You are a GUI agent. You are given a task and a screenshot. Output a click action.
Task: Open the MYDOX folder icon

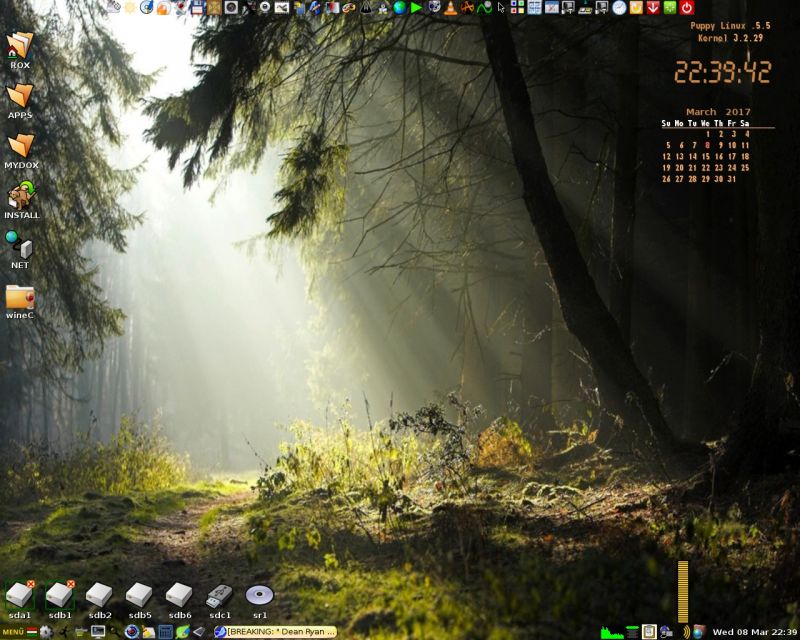coord(20,146)
